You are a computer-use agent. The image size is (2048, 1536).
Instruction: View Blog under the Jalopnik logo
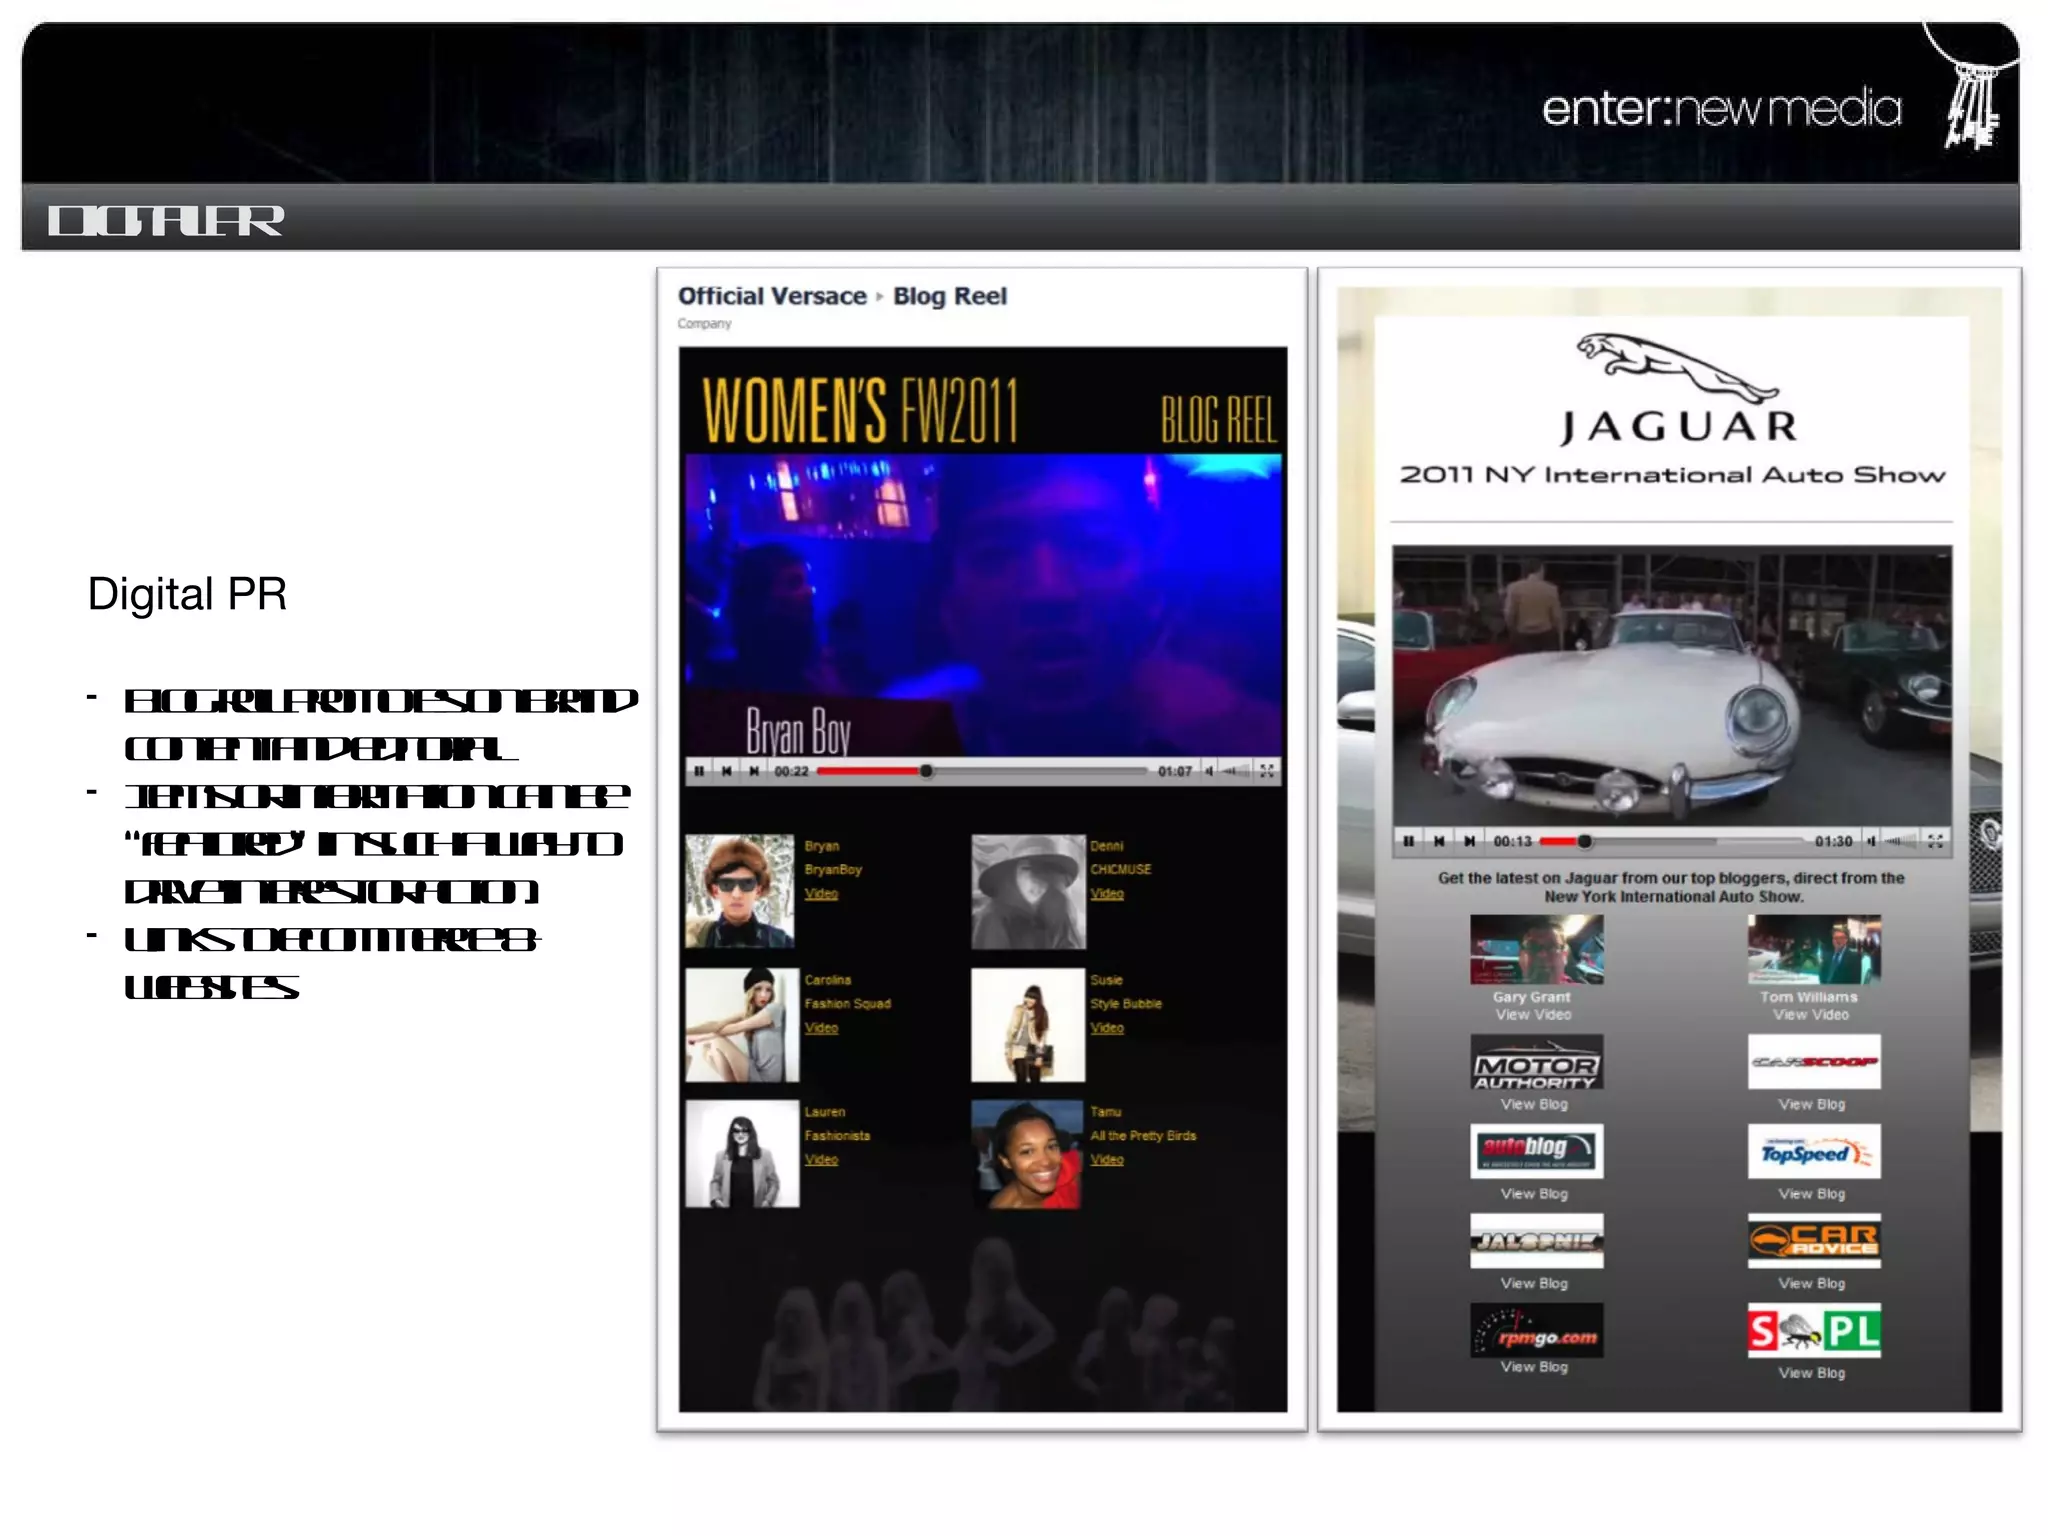click(1534, 1283)
